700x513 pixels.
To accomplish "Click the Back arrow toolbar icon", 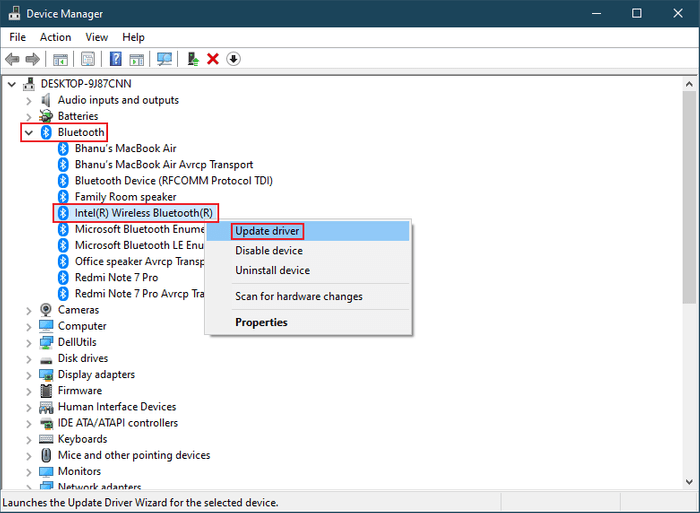I will (x=12, y=59).
